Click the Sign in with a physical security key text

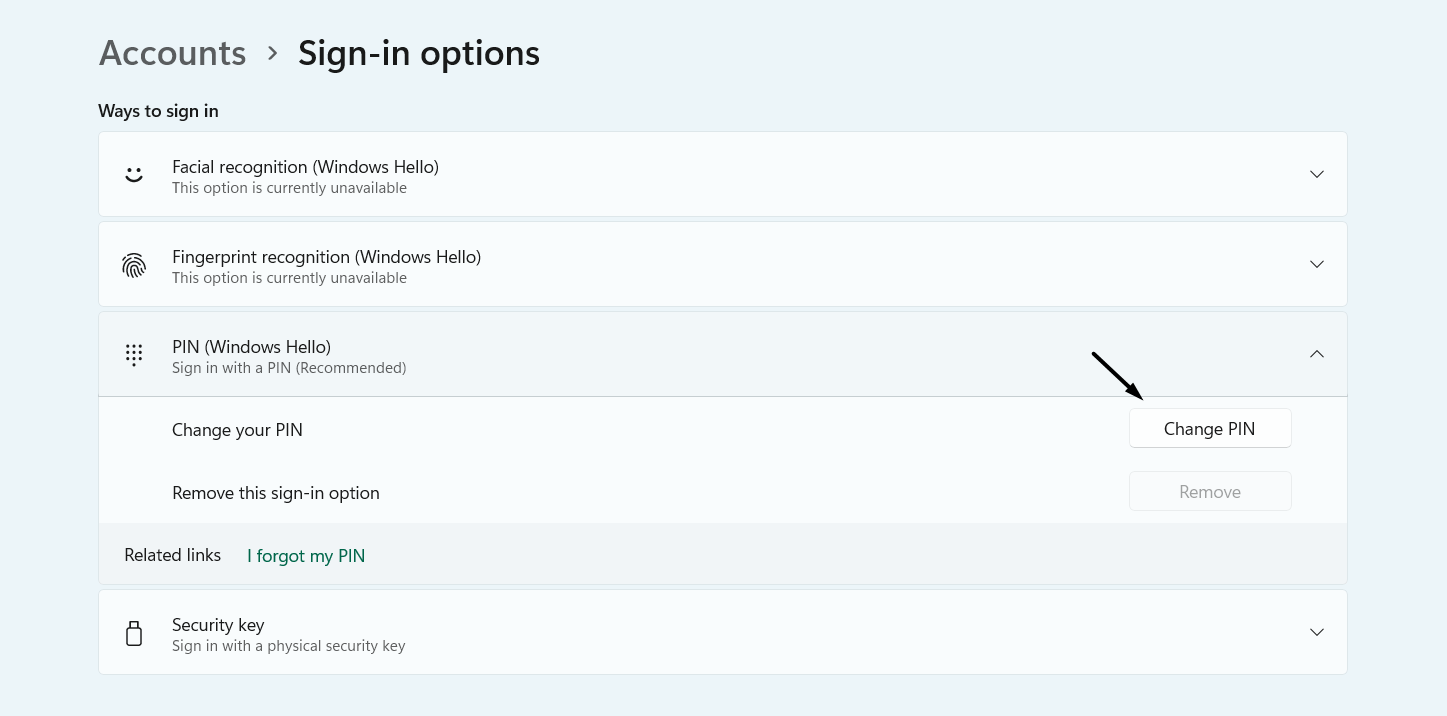click(288, 645)
